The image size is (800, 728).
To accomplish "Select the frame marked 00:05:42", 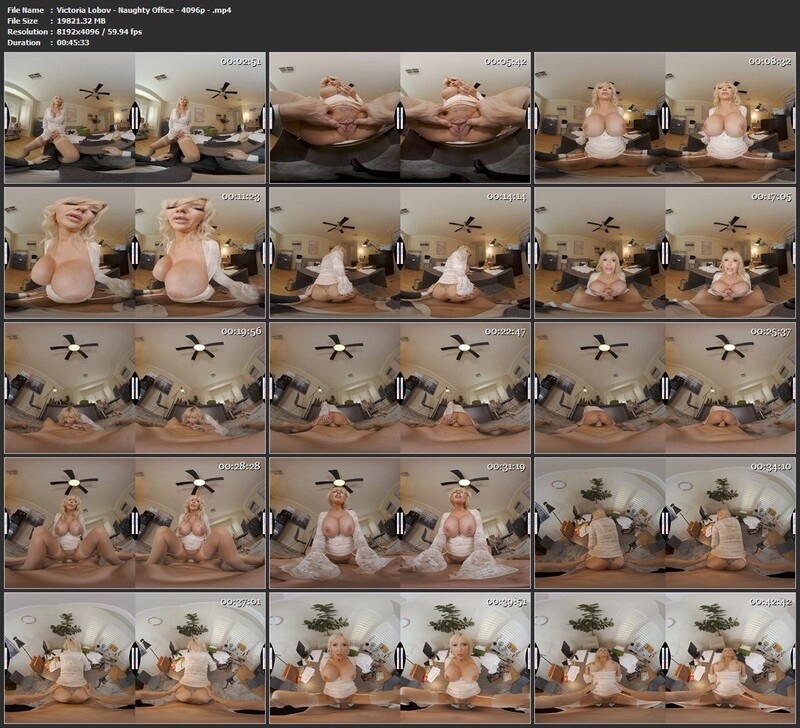I will pos(400,117).
